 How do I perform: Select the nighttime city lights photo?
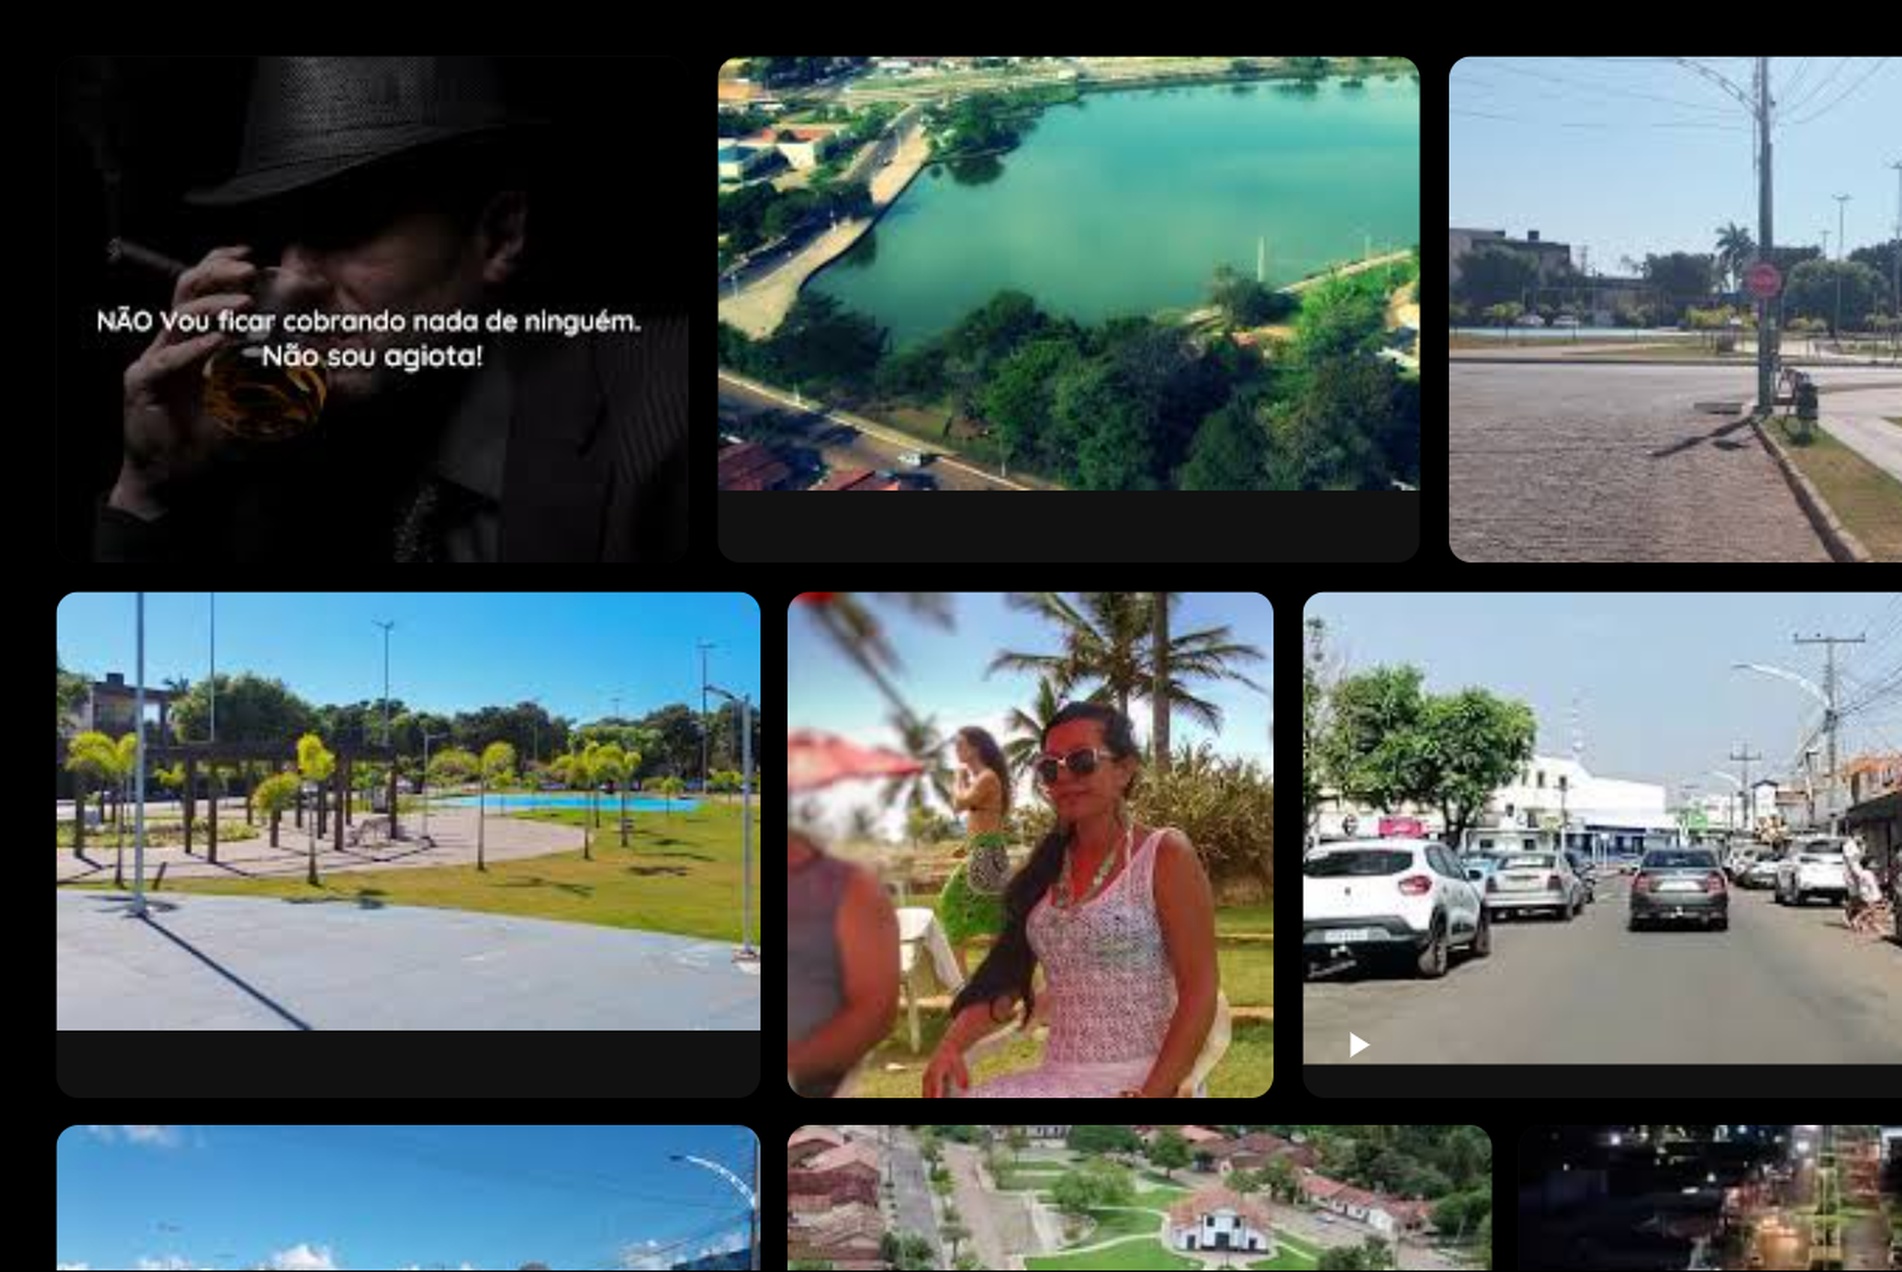(x=1709, y=1198)
